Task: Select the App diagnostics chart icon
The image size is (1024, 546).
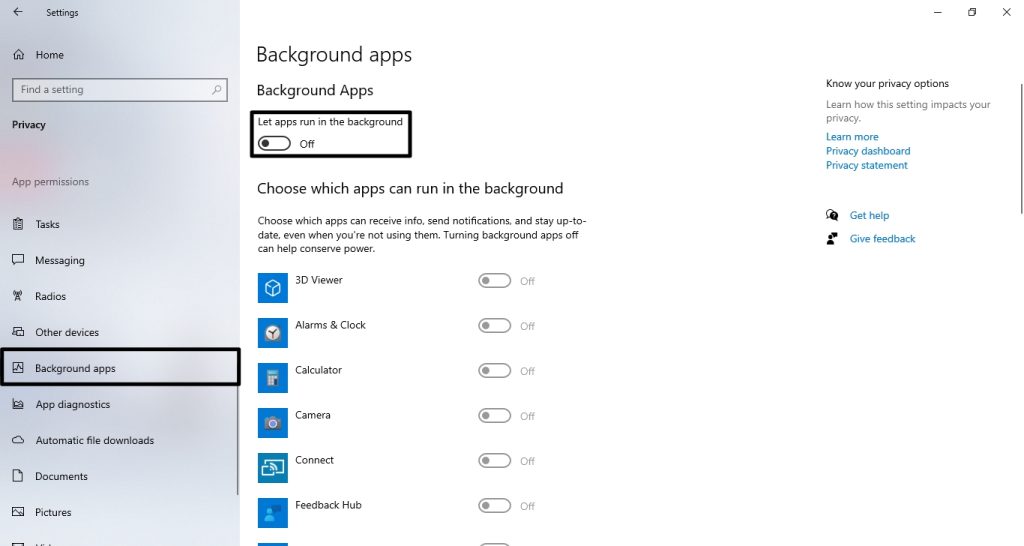Action: (18, 404)
